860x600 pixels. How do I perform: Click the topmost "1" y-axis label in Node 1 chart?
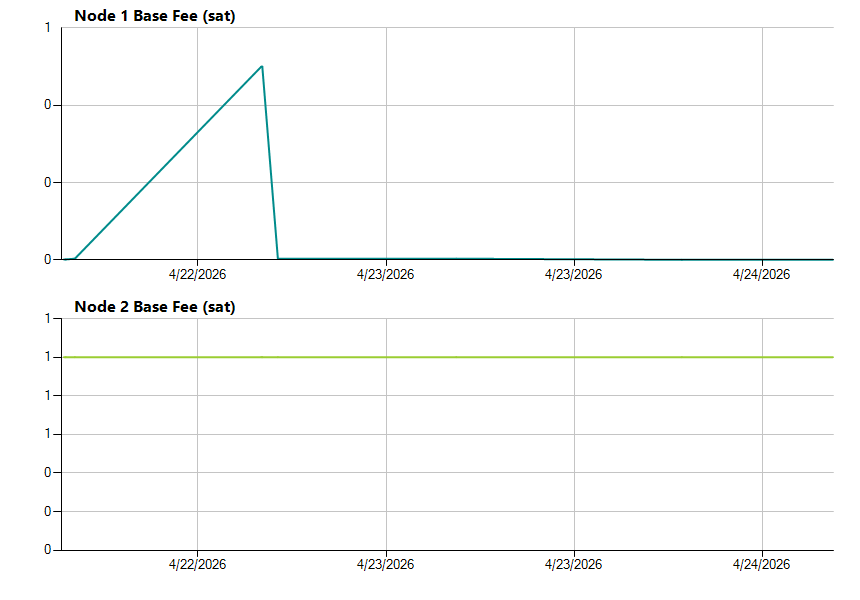click(x=47, y=28)
